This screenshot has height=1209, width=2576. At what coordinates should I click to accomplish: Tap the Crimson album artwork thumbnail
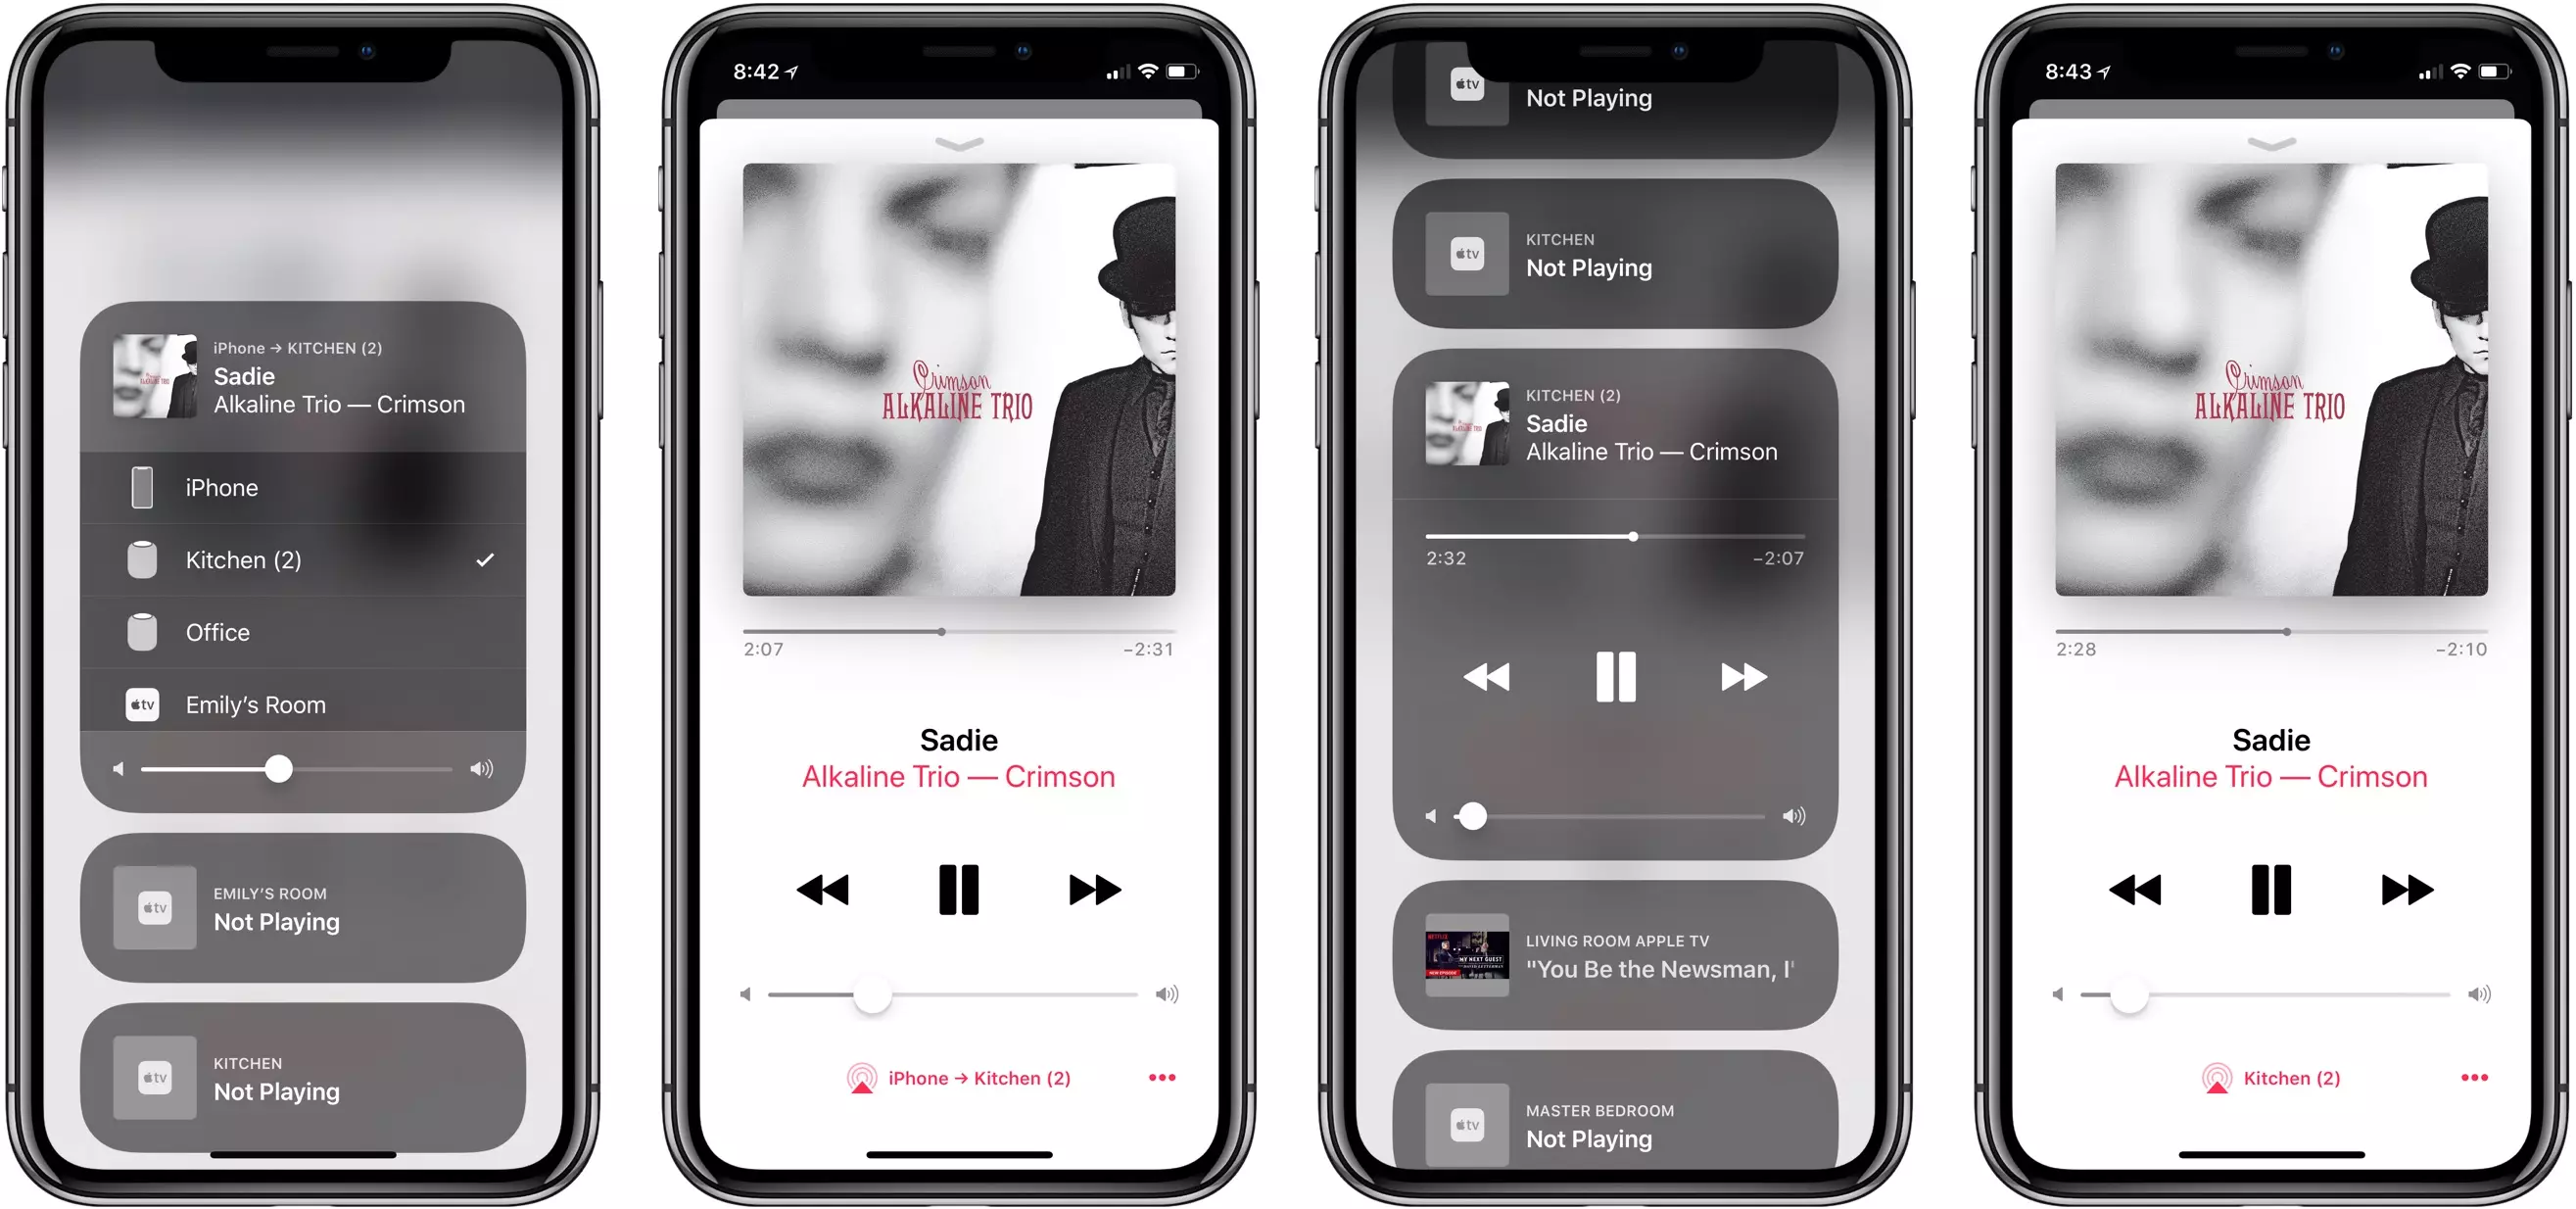158,376
